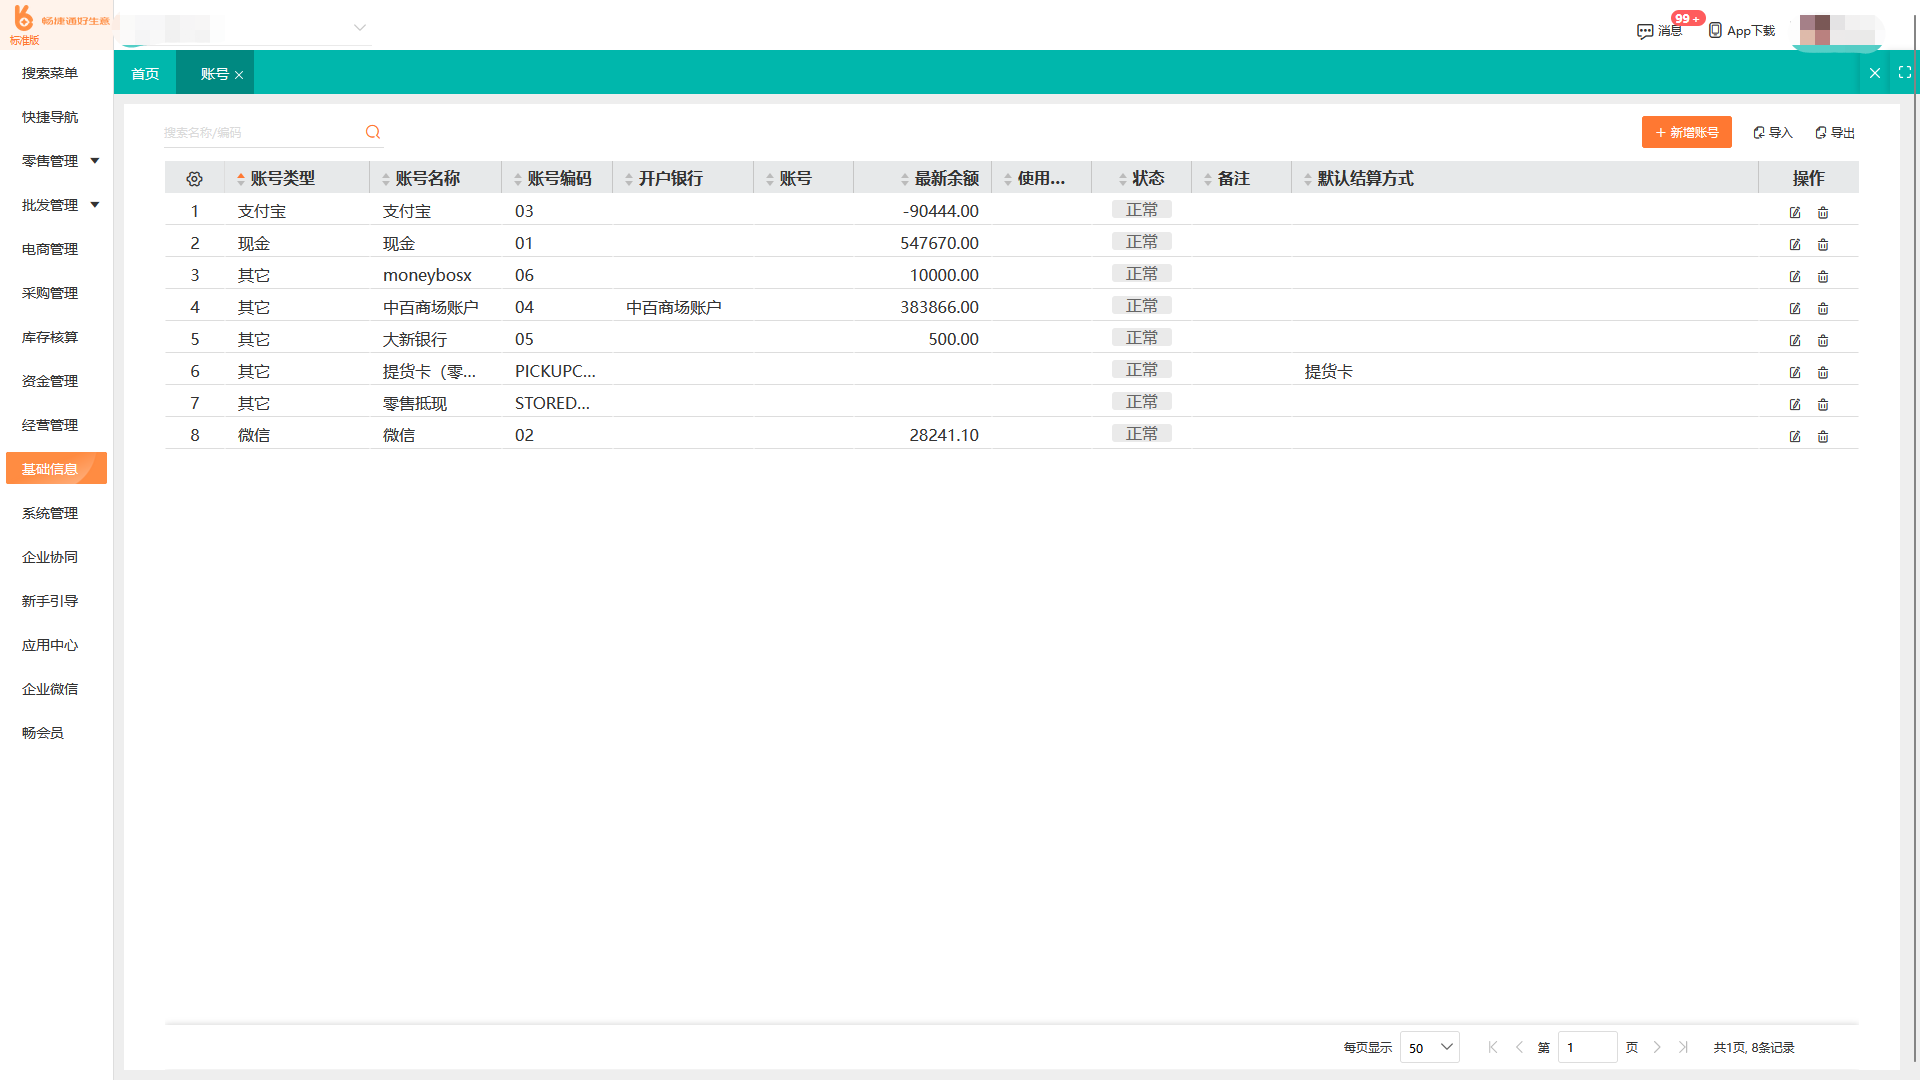The height and width of the screenshot is (1080, 1920).
Task: Toggle the 状态 column sort for accounts
Action: coord(1142,178)
